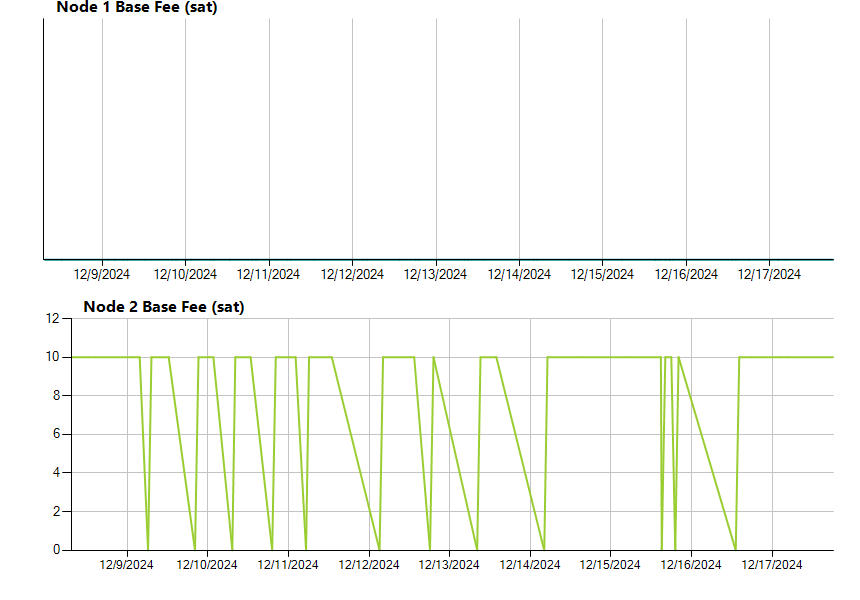Click the 8 label on Node 2 y-axis
The image size is (860, 600).
[x=56, y=396]
